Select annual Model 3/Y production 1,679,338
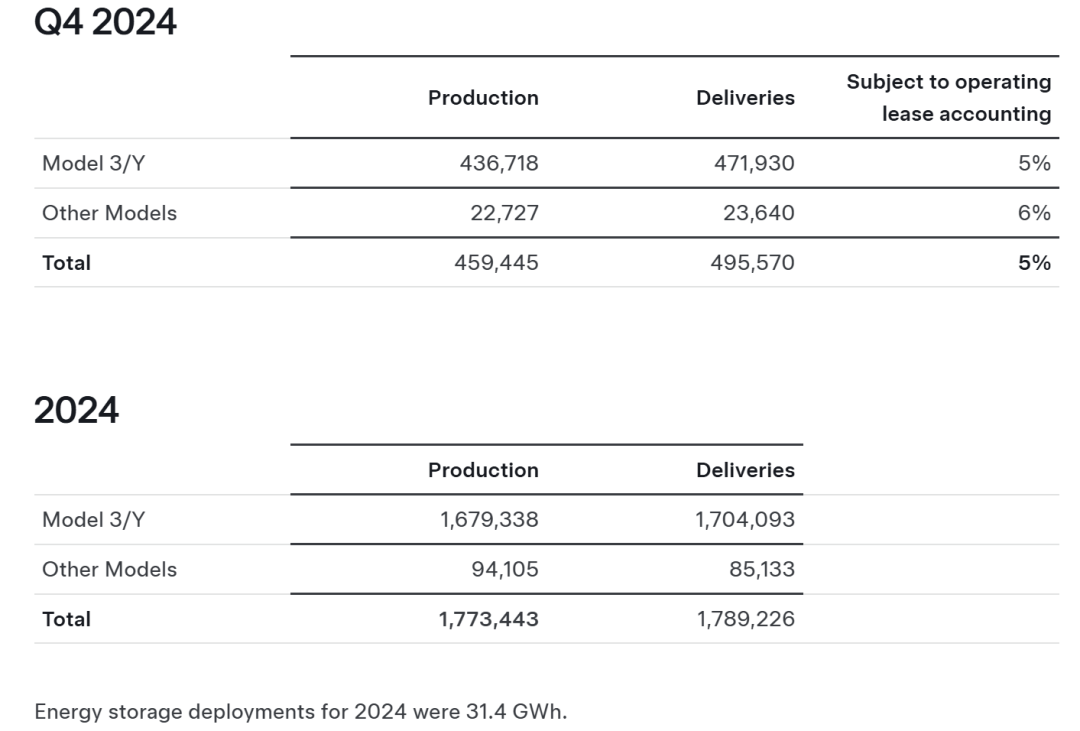Image resolution: width=1080 pixels, height=731 pixels. (489, 520)
